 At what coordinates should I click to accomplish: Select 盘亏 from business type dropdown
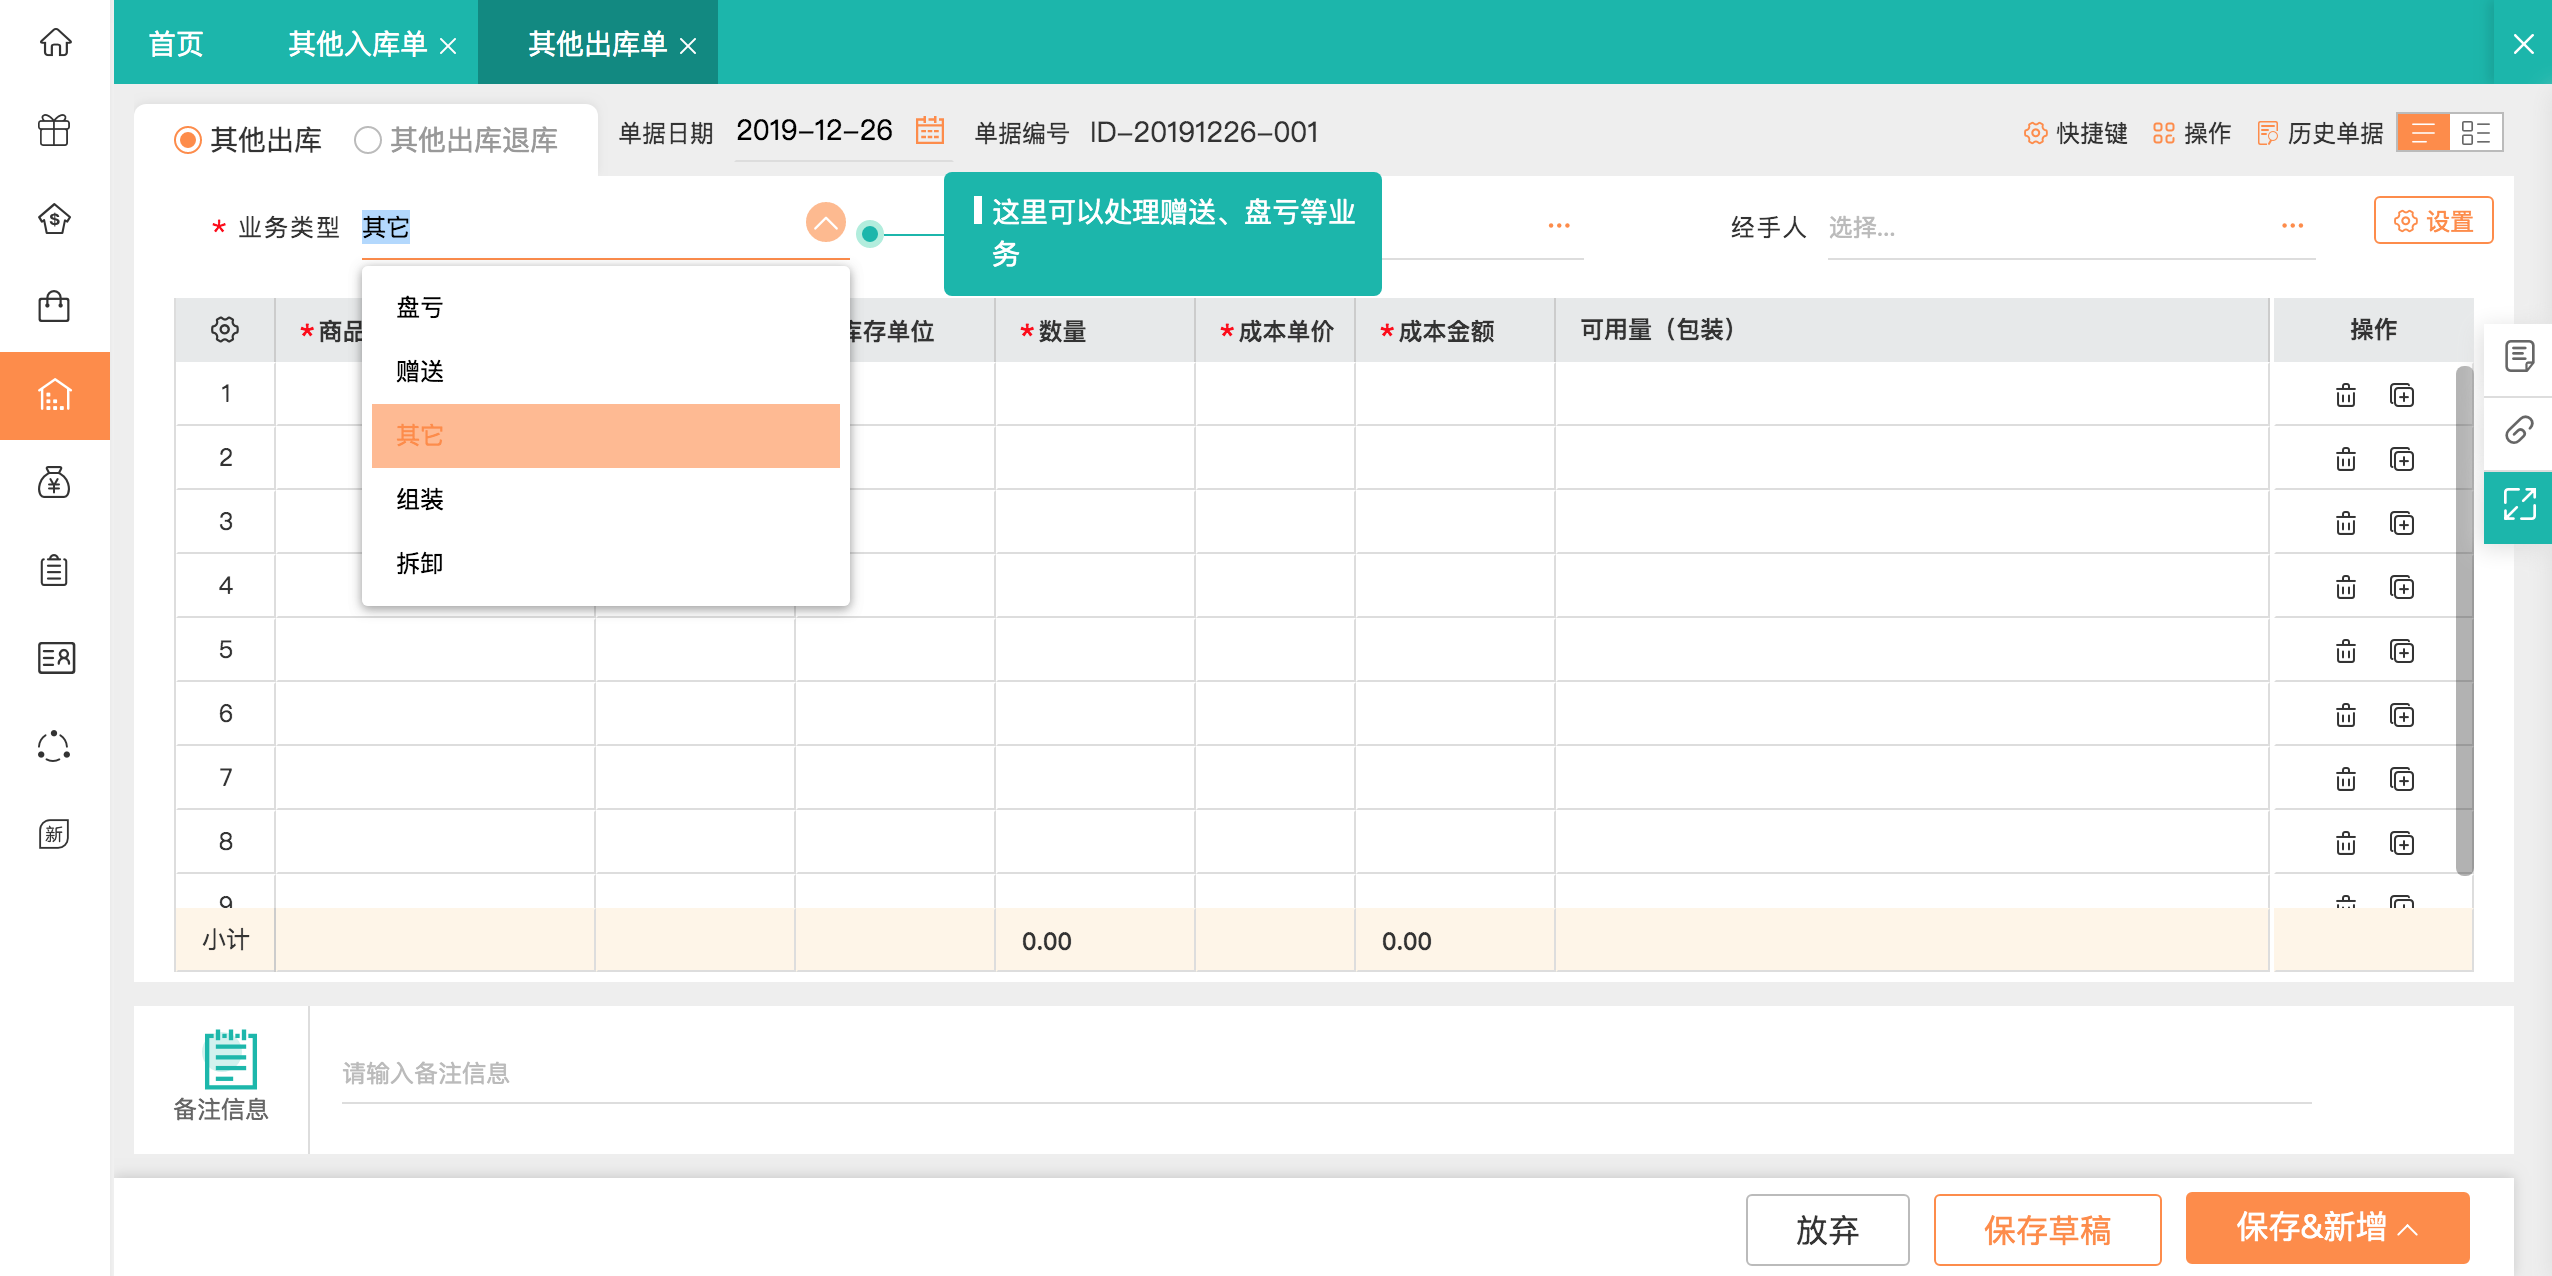tap(418, 308)
